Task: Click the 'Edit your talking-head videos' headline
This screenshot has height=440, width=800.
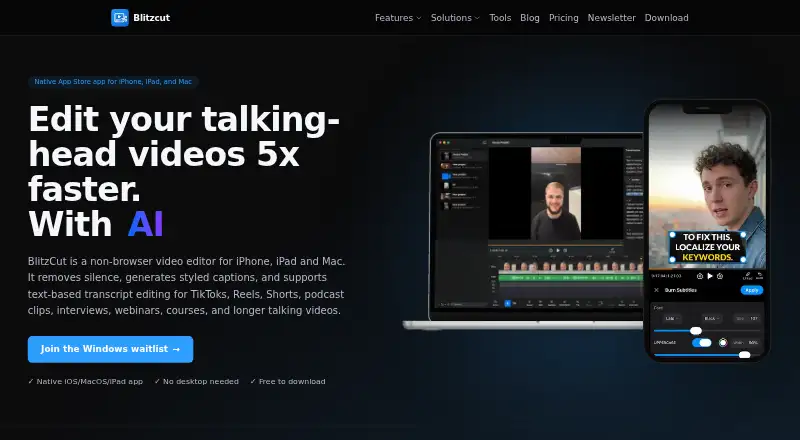Action: pyautogui.click(x=184, y=171)
